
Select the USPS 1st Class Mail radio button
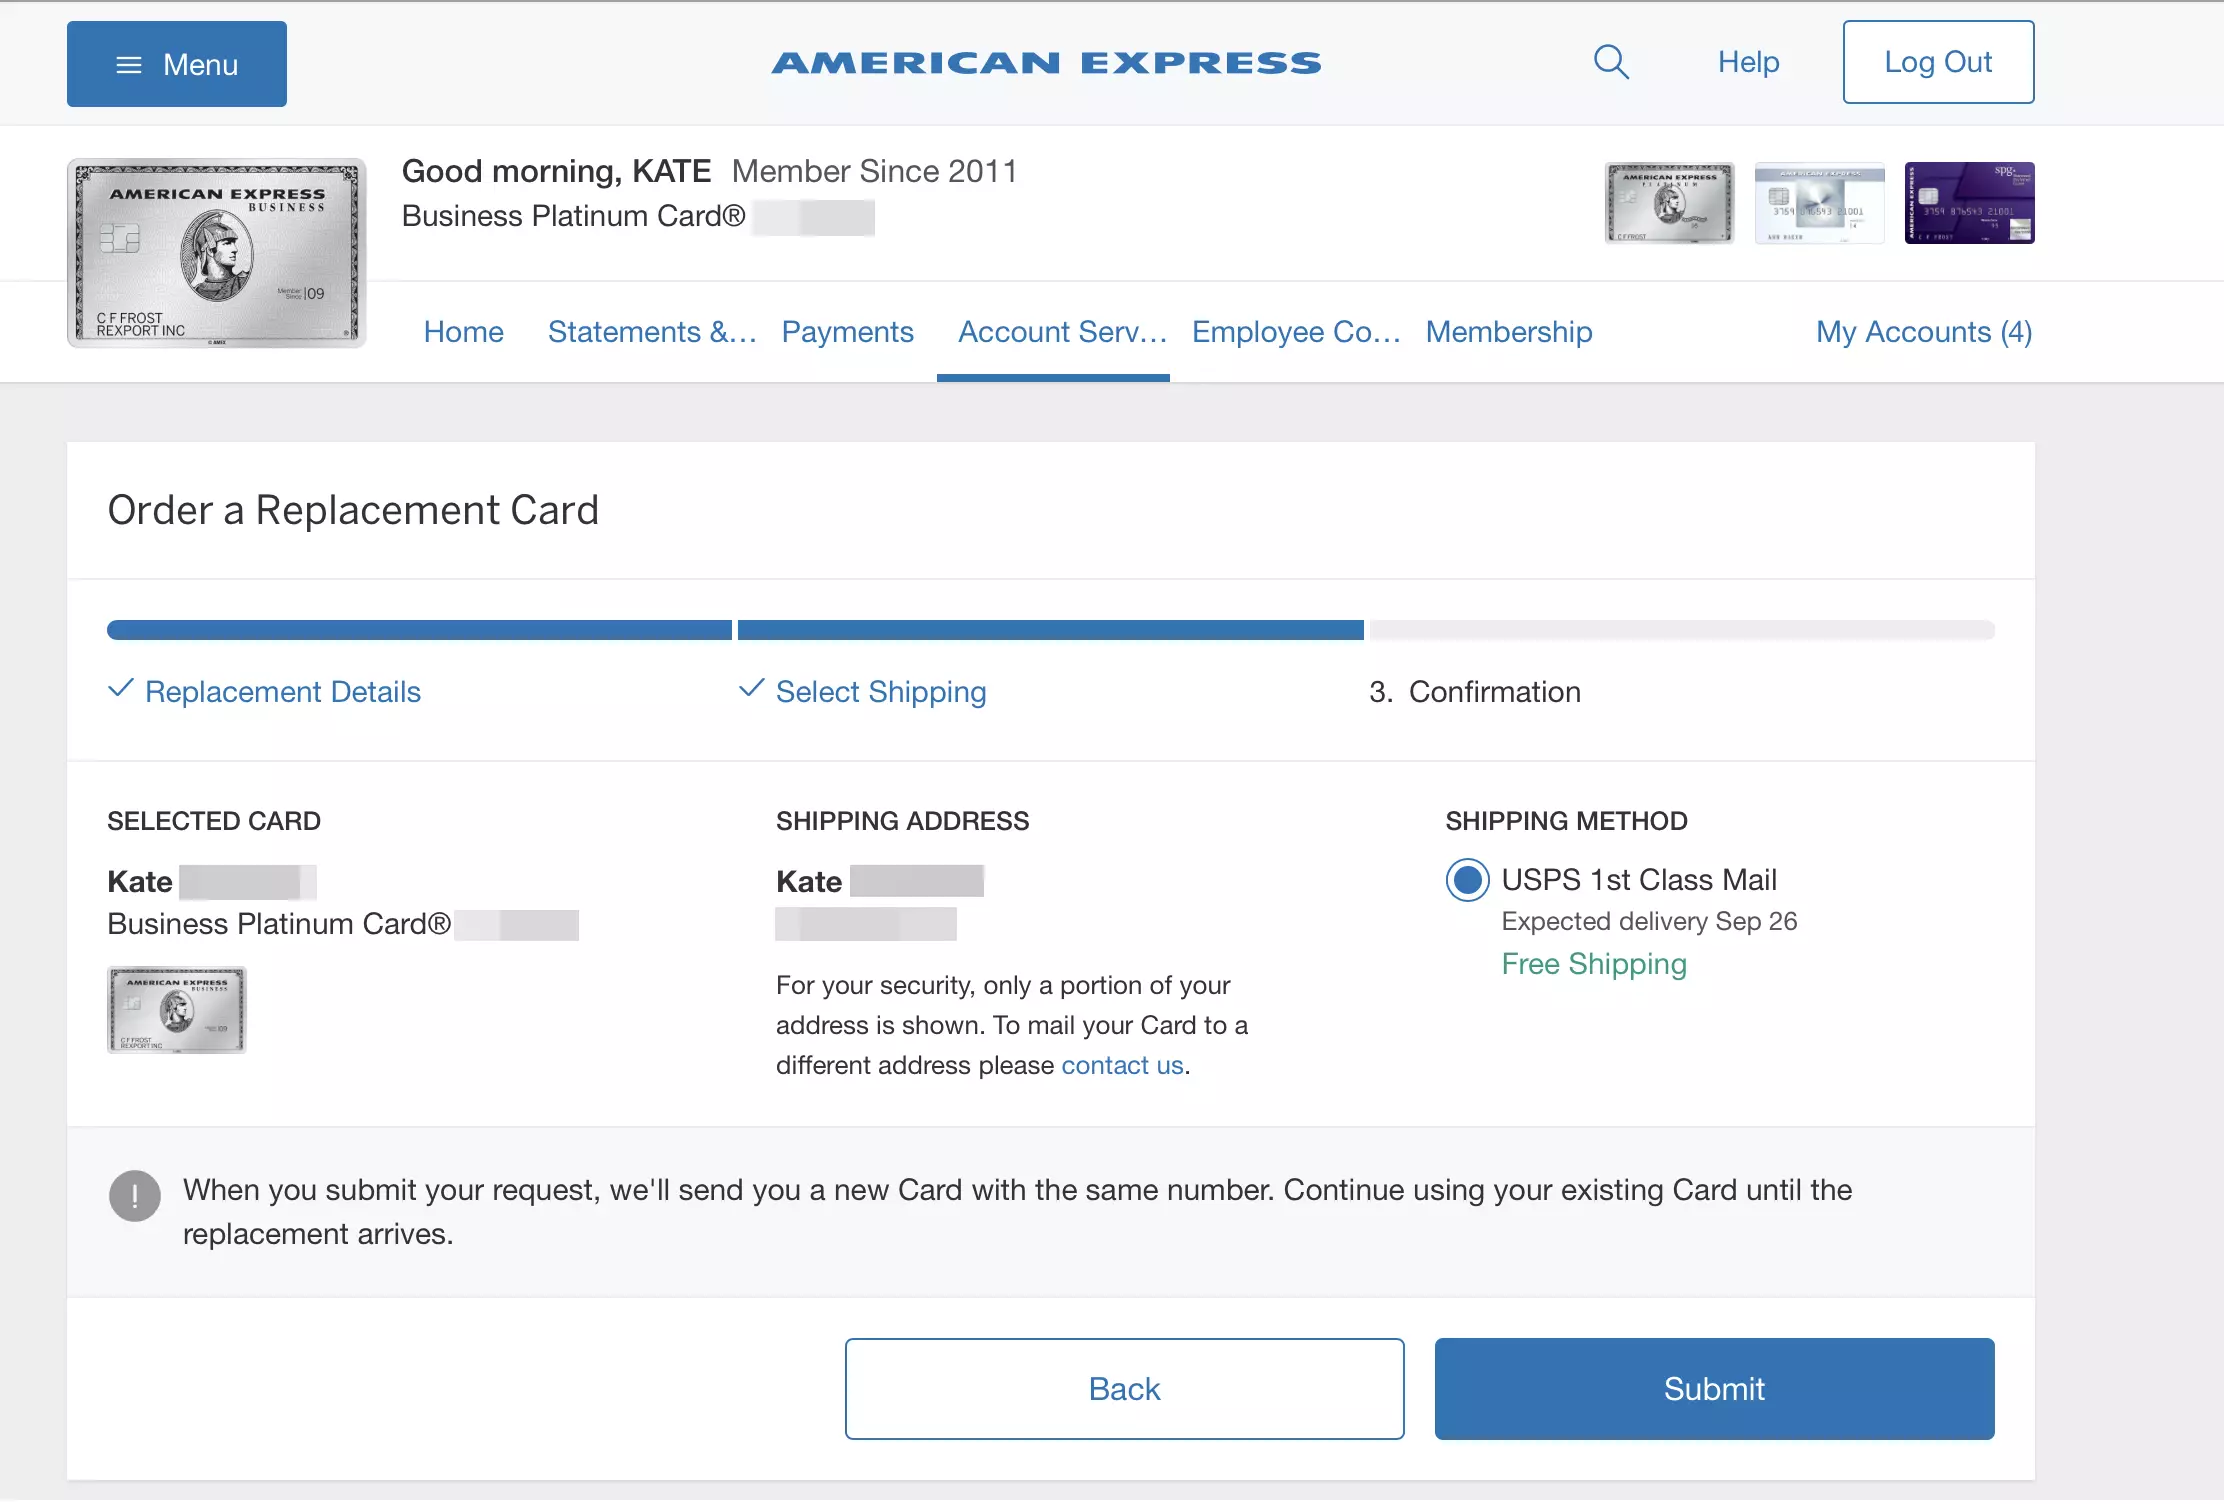click(1465, 880)
